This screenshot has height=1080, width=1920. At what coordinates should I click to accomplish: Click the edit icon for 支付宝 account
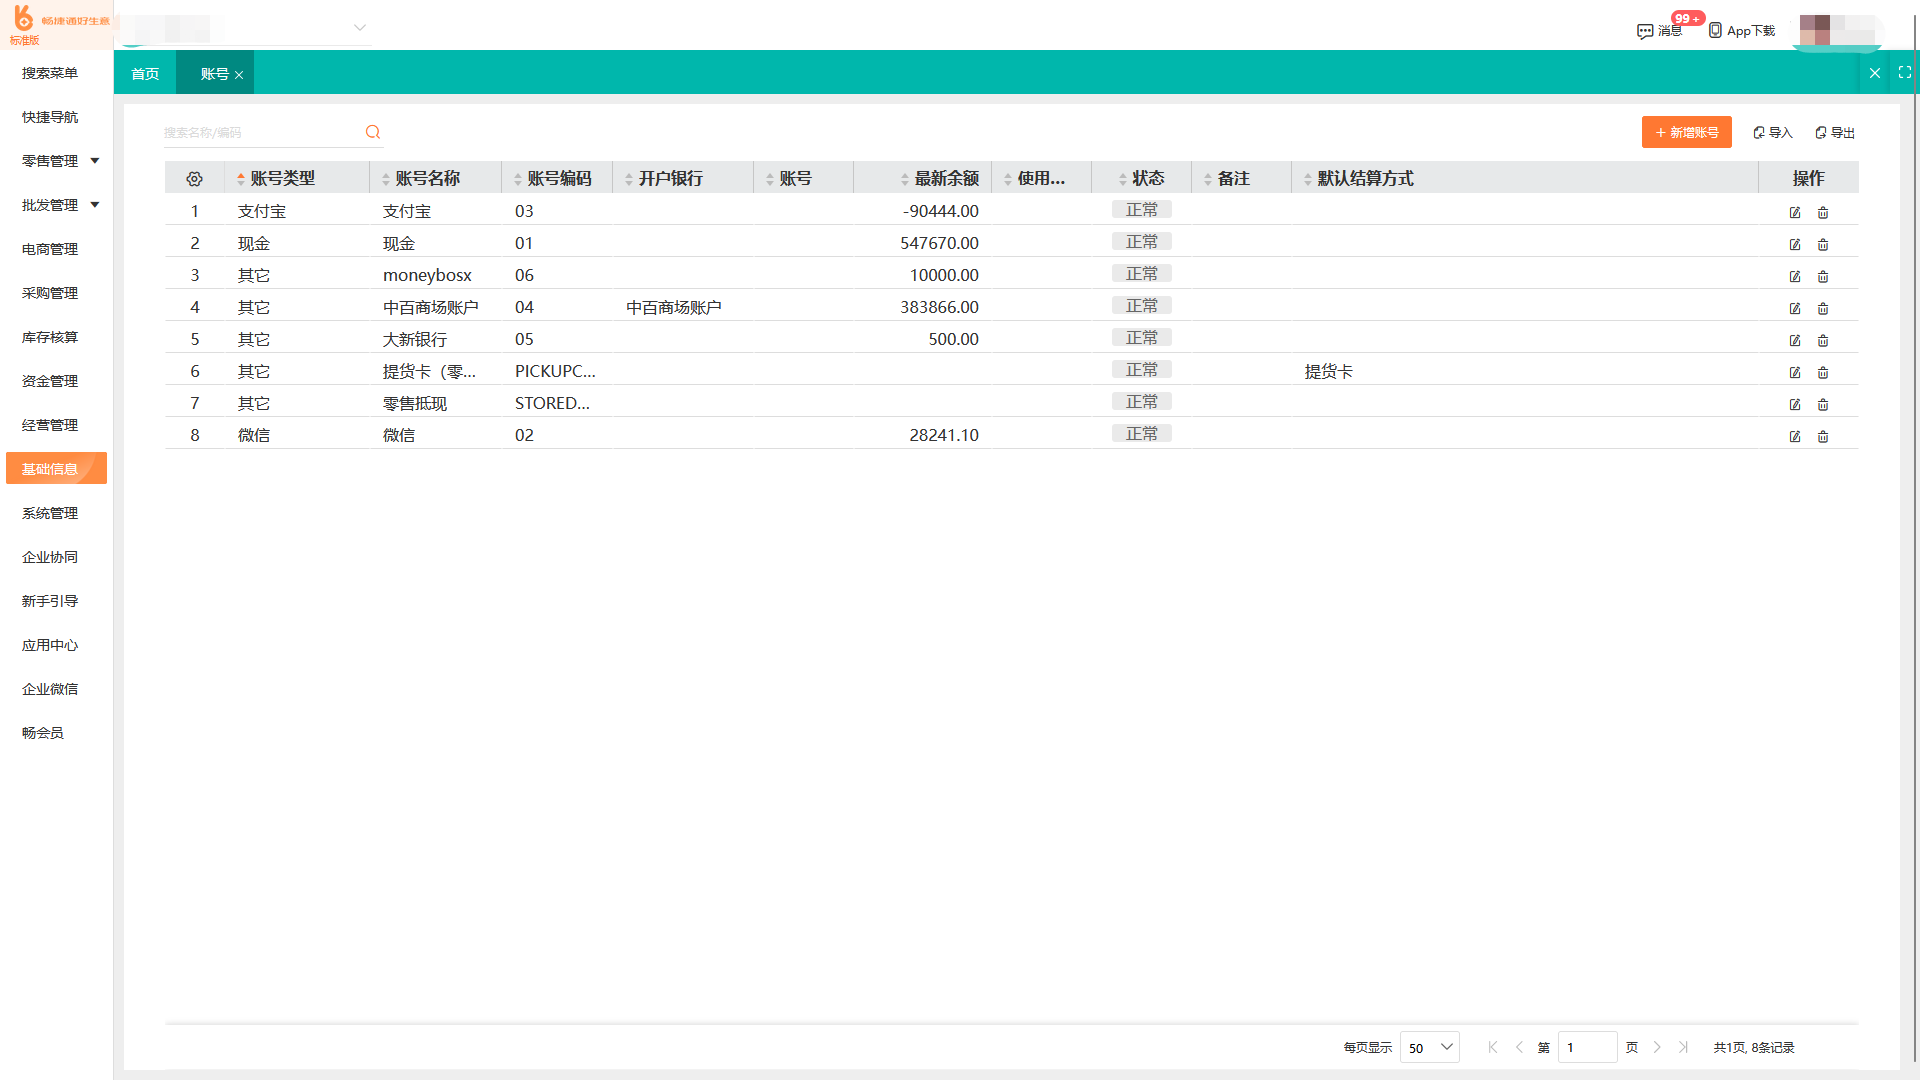[1795, 211]
